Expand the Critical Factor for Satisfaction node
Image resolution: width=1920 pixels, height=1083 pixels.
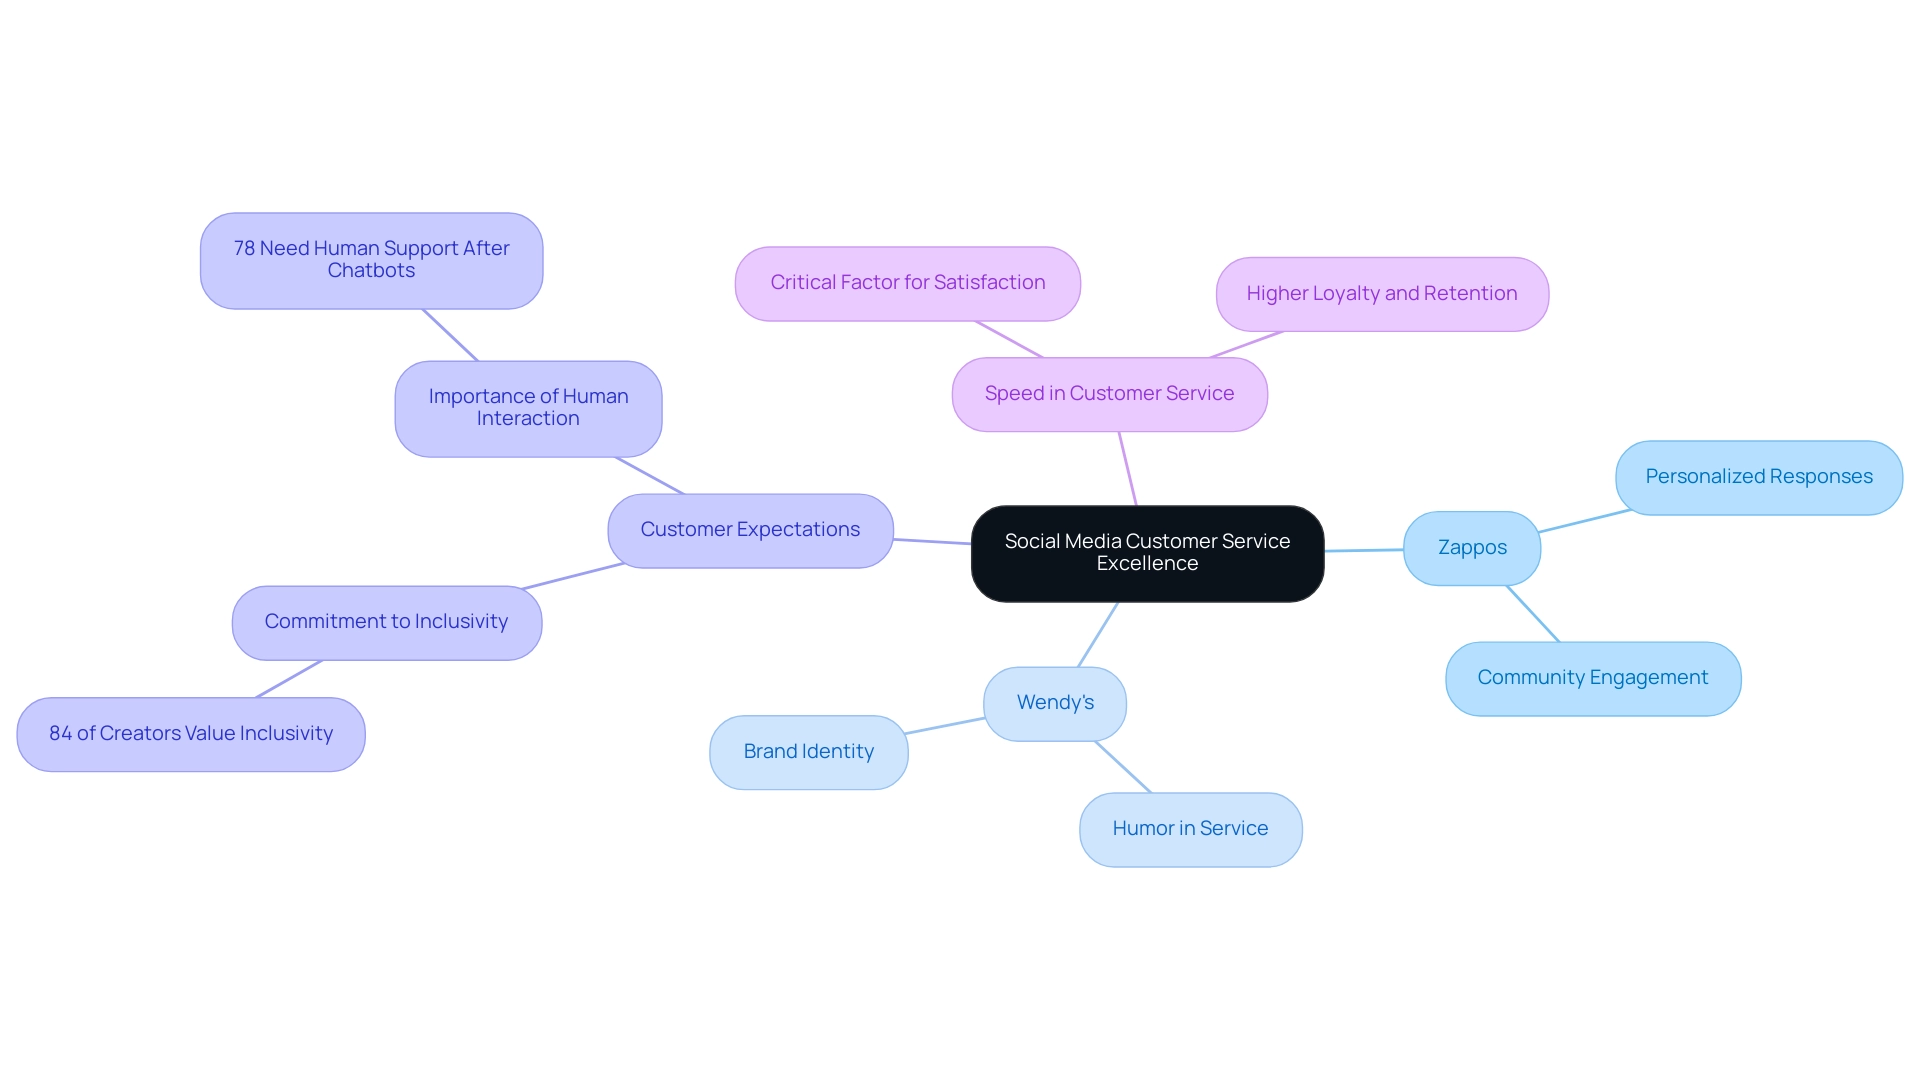click(909, 282)
